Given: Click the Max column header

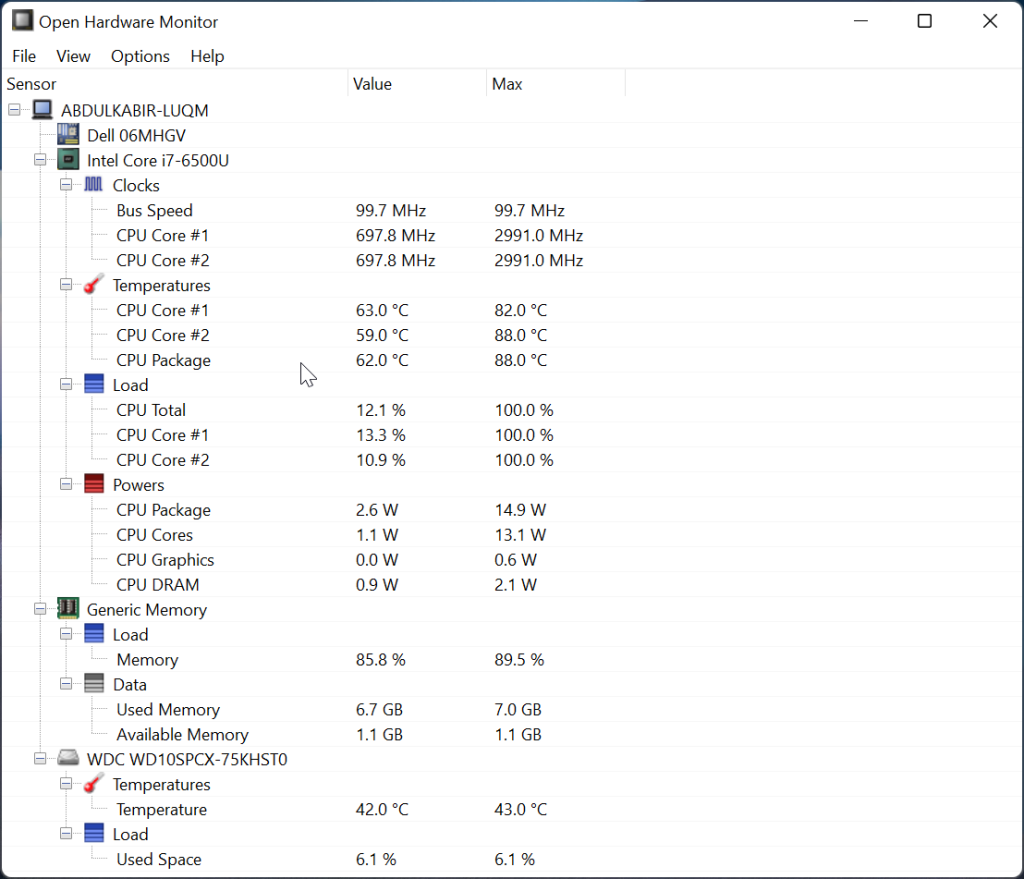Looking at the screenshot, I should pyautogui.click(x=556, y=84).
